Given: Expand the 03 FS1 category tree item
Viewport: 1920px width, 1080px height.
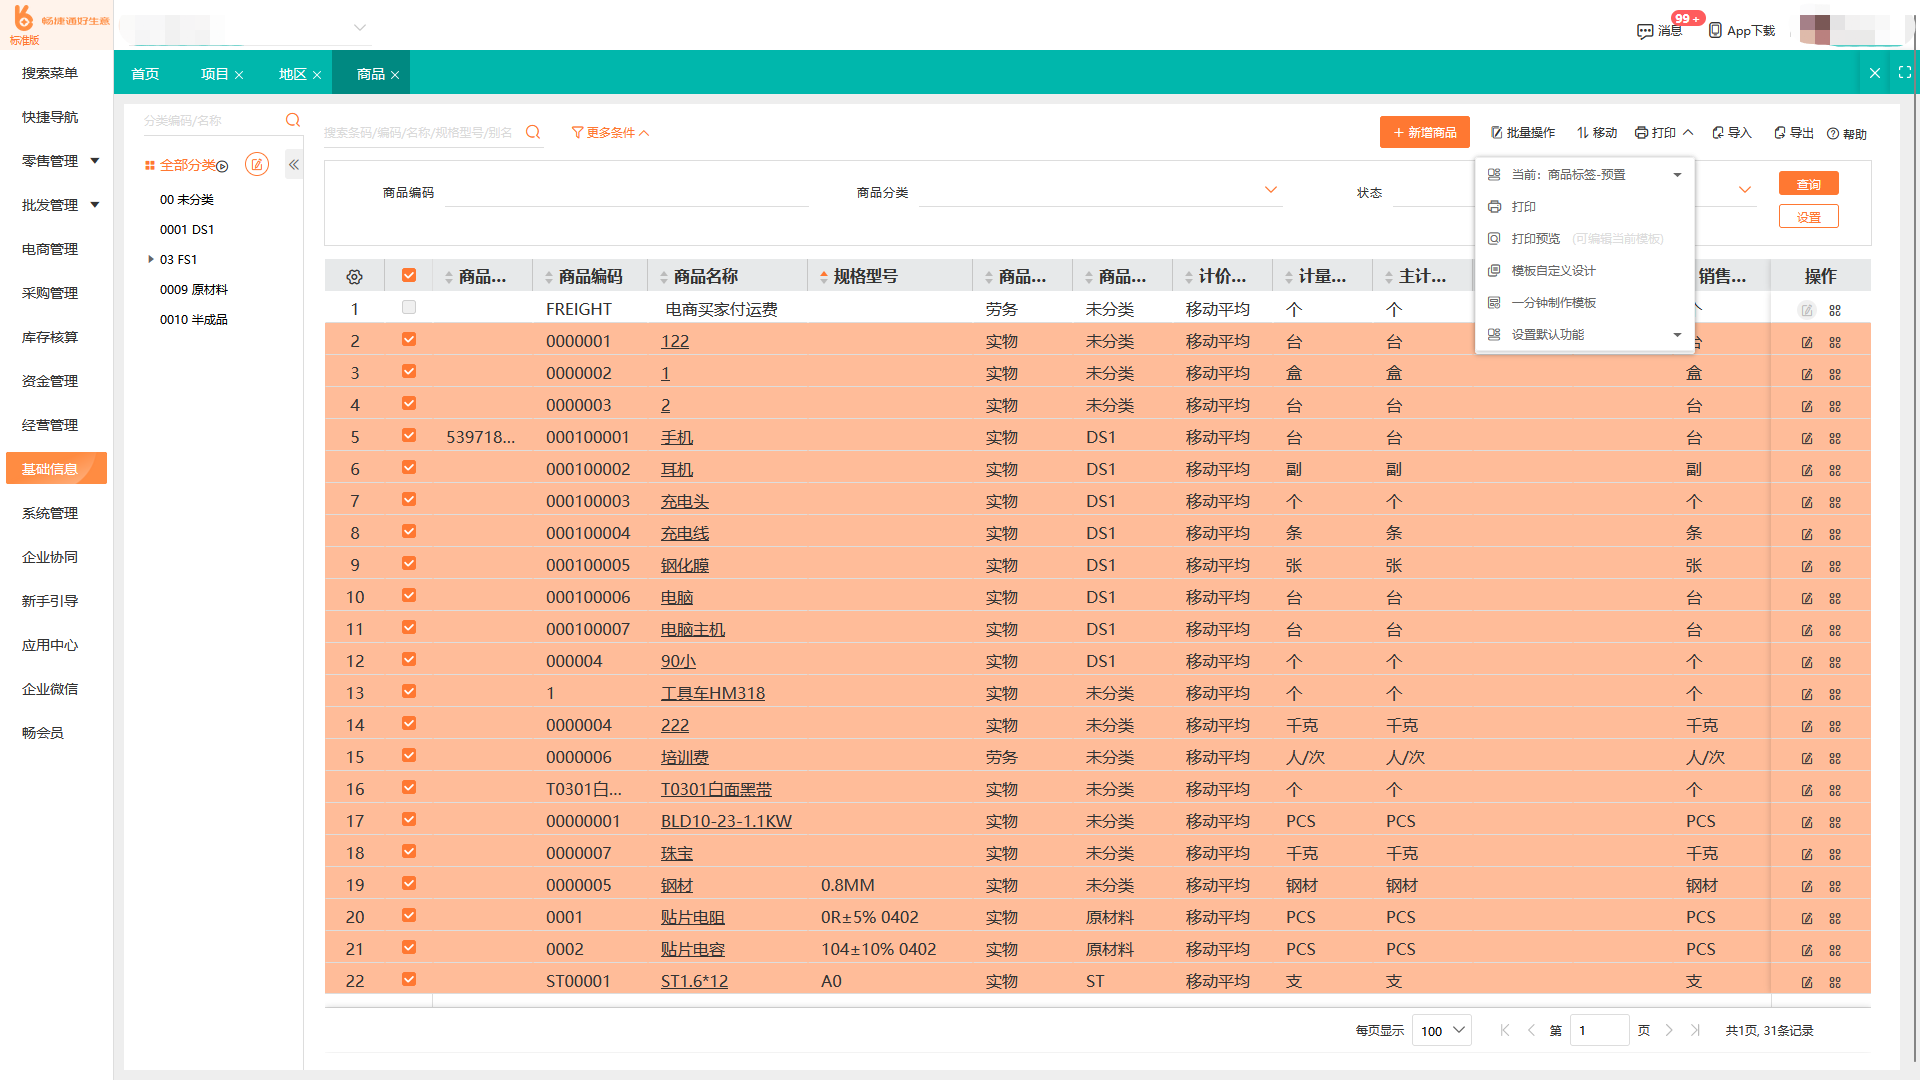Looking at the screenshot, I should point(150,258).
